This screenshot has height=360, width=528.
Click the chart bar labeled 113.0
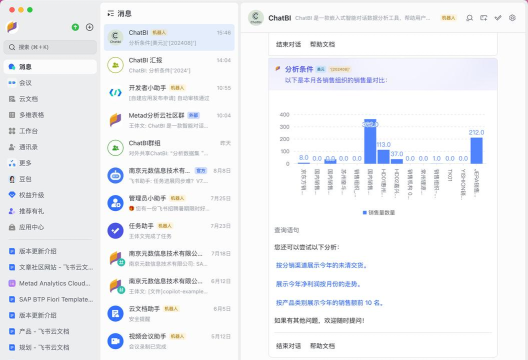coord(383,157)
